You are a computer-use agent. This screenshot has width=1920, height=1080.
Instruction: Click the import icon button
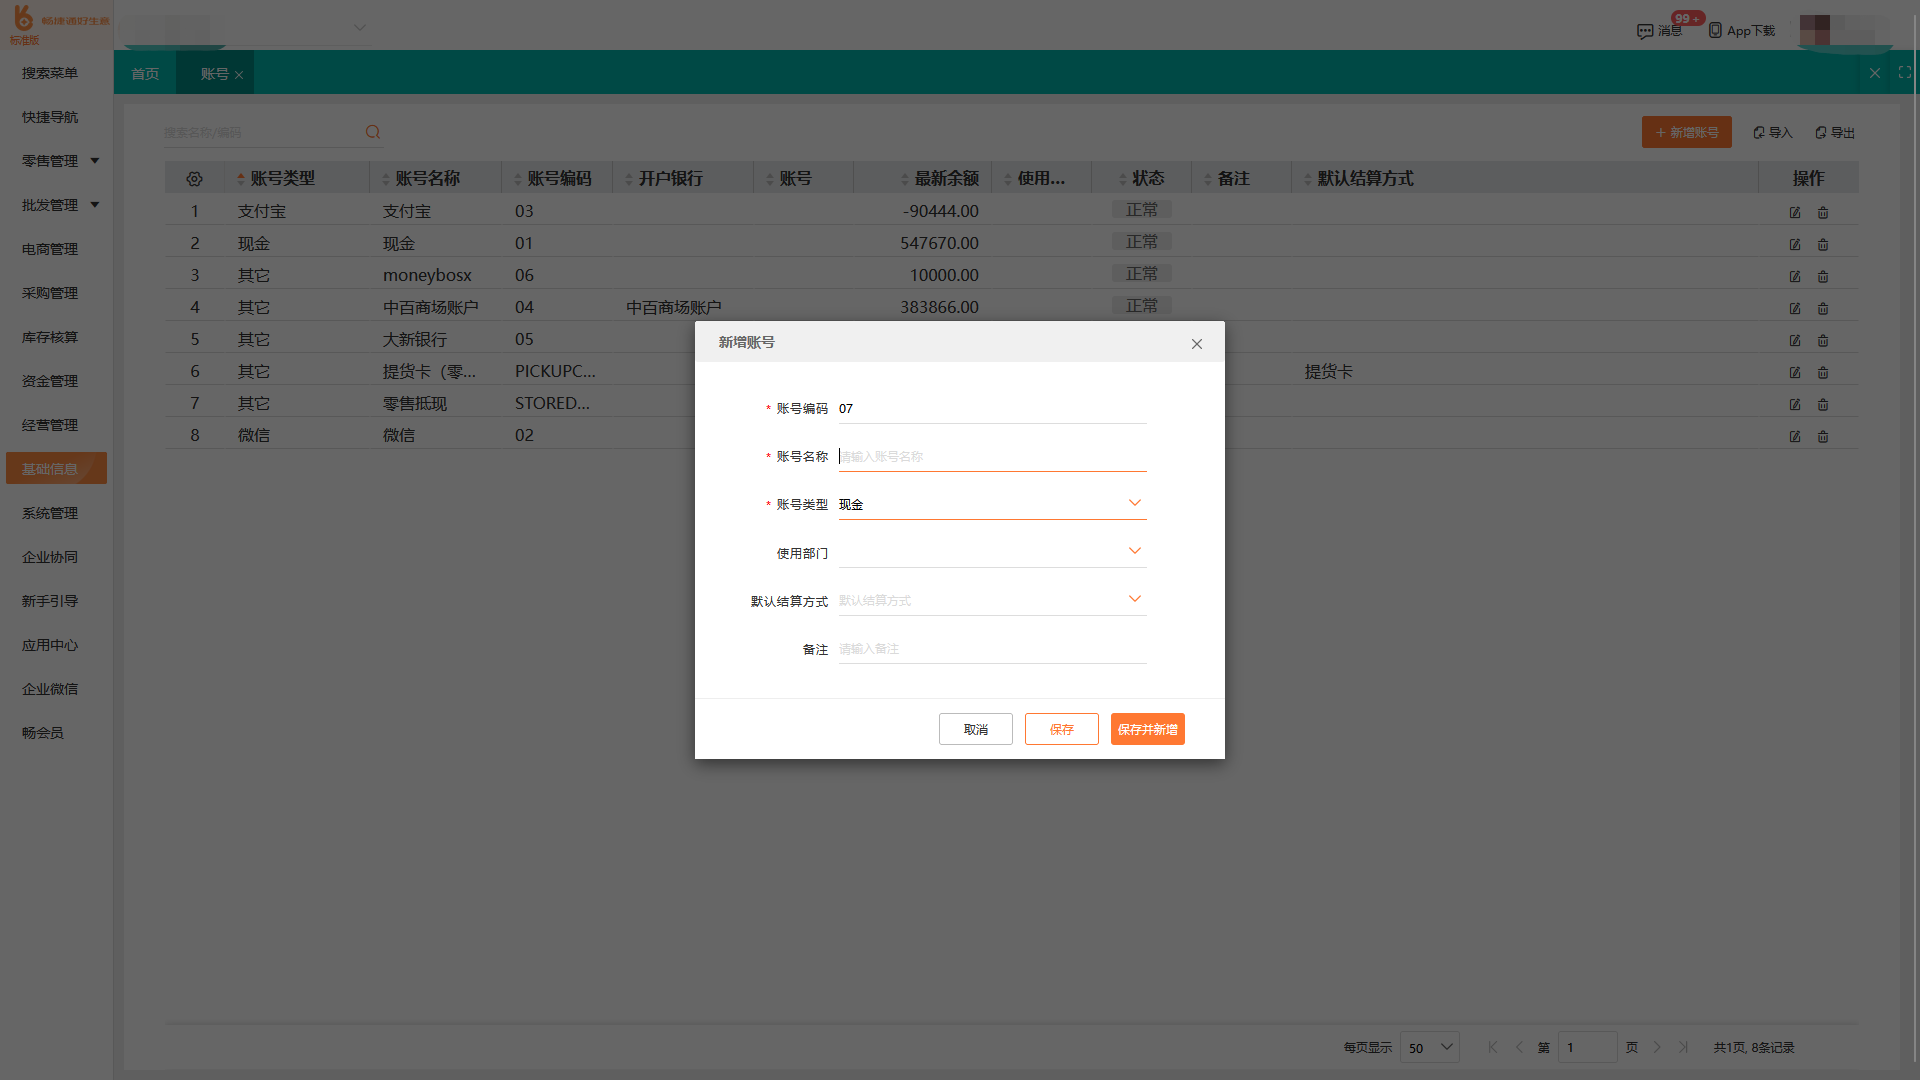coord(1772,132)
